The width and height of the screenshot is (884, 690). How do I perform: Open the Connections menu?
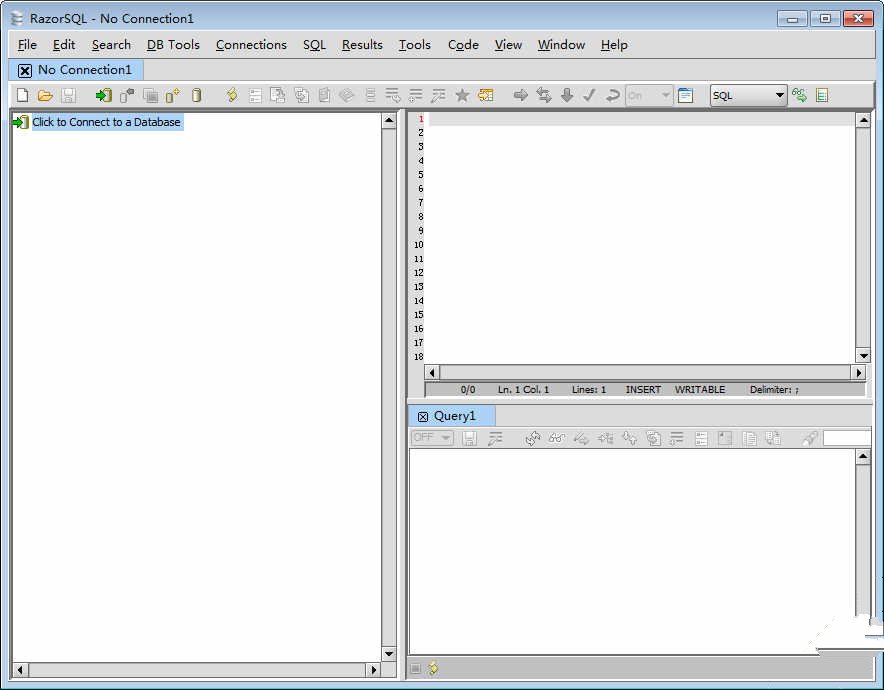coord(251,45)
